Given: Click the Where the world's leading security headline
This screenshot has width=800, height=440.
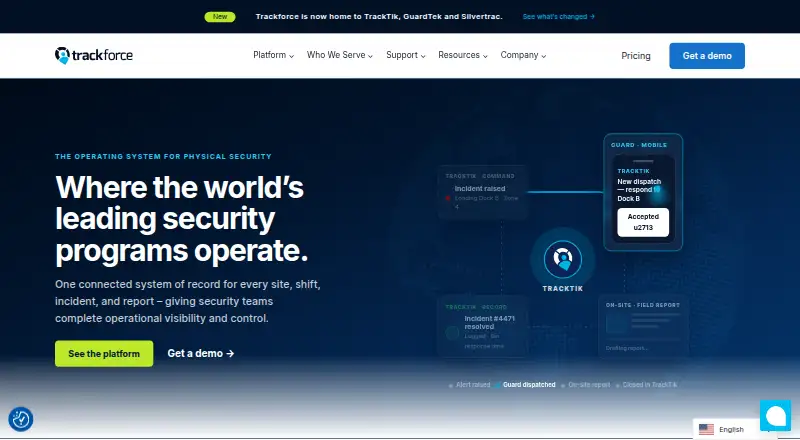Looking at the screenshot, I should pos(182,219).
